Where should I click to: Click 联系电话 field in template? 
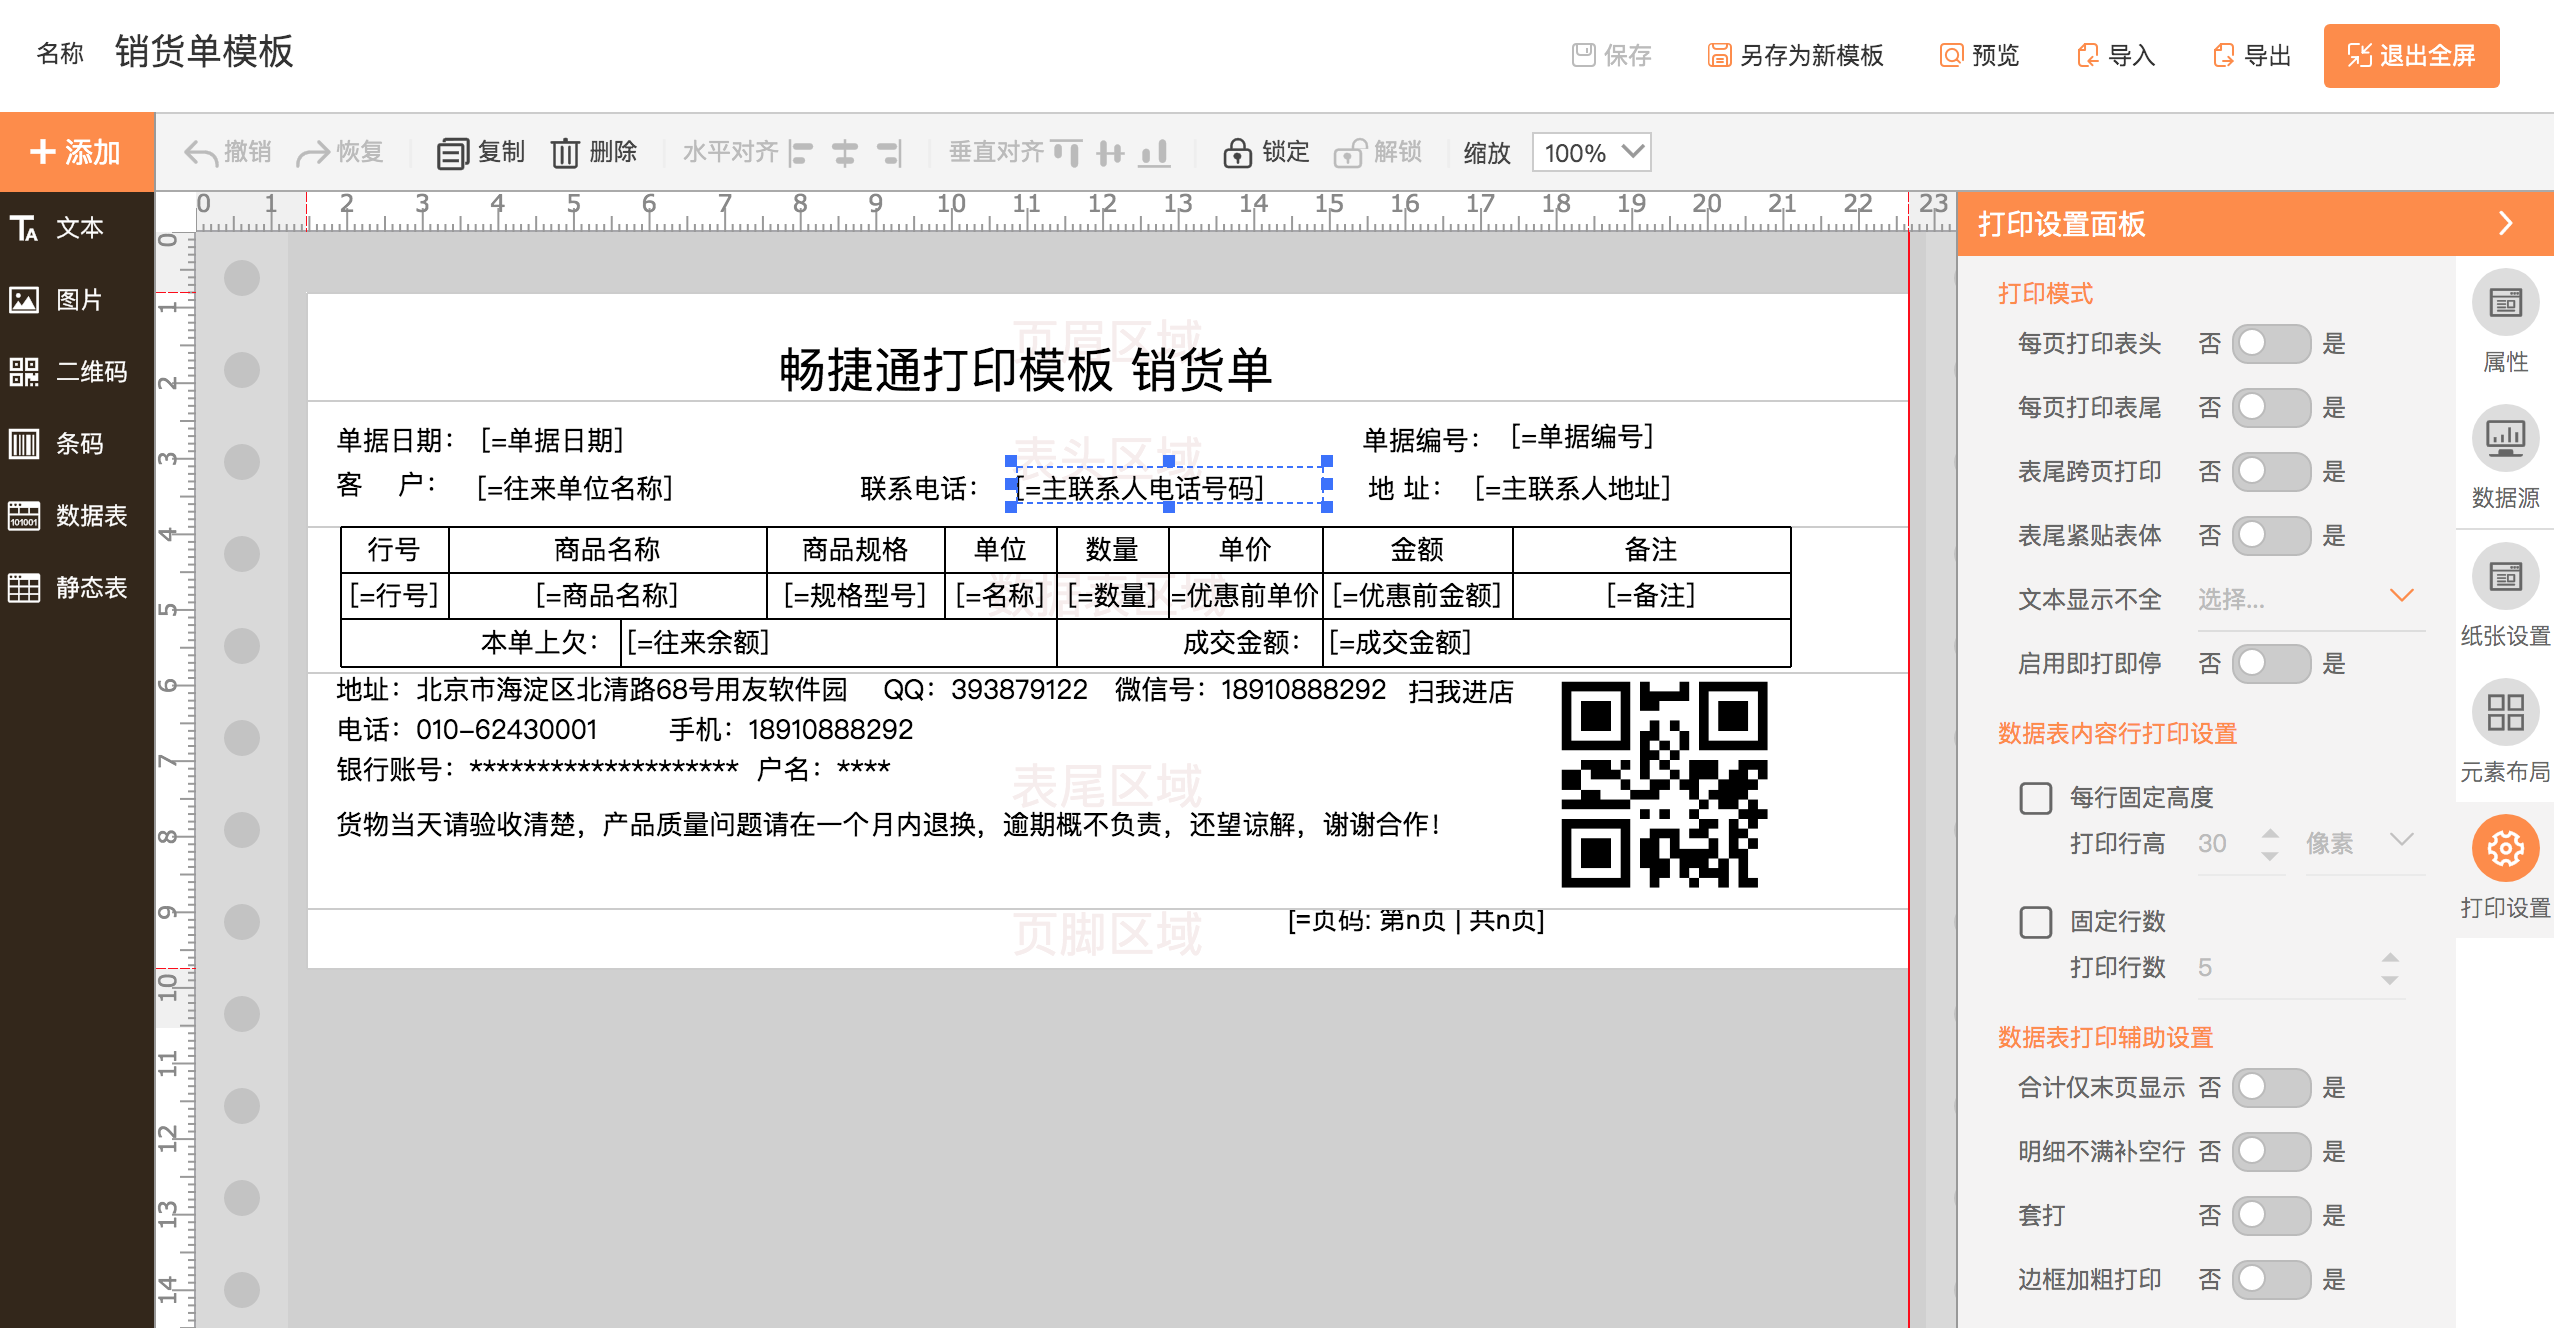1164,488
